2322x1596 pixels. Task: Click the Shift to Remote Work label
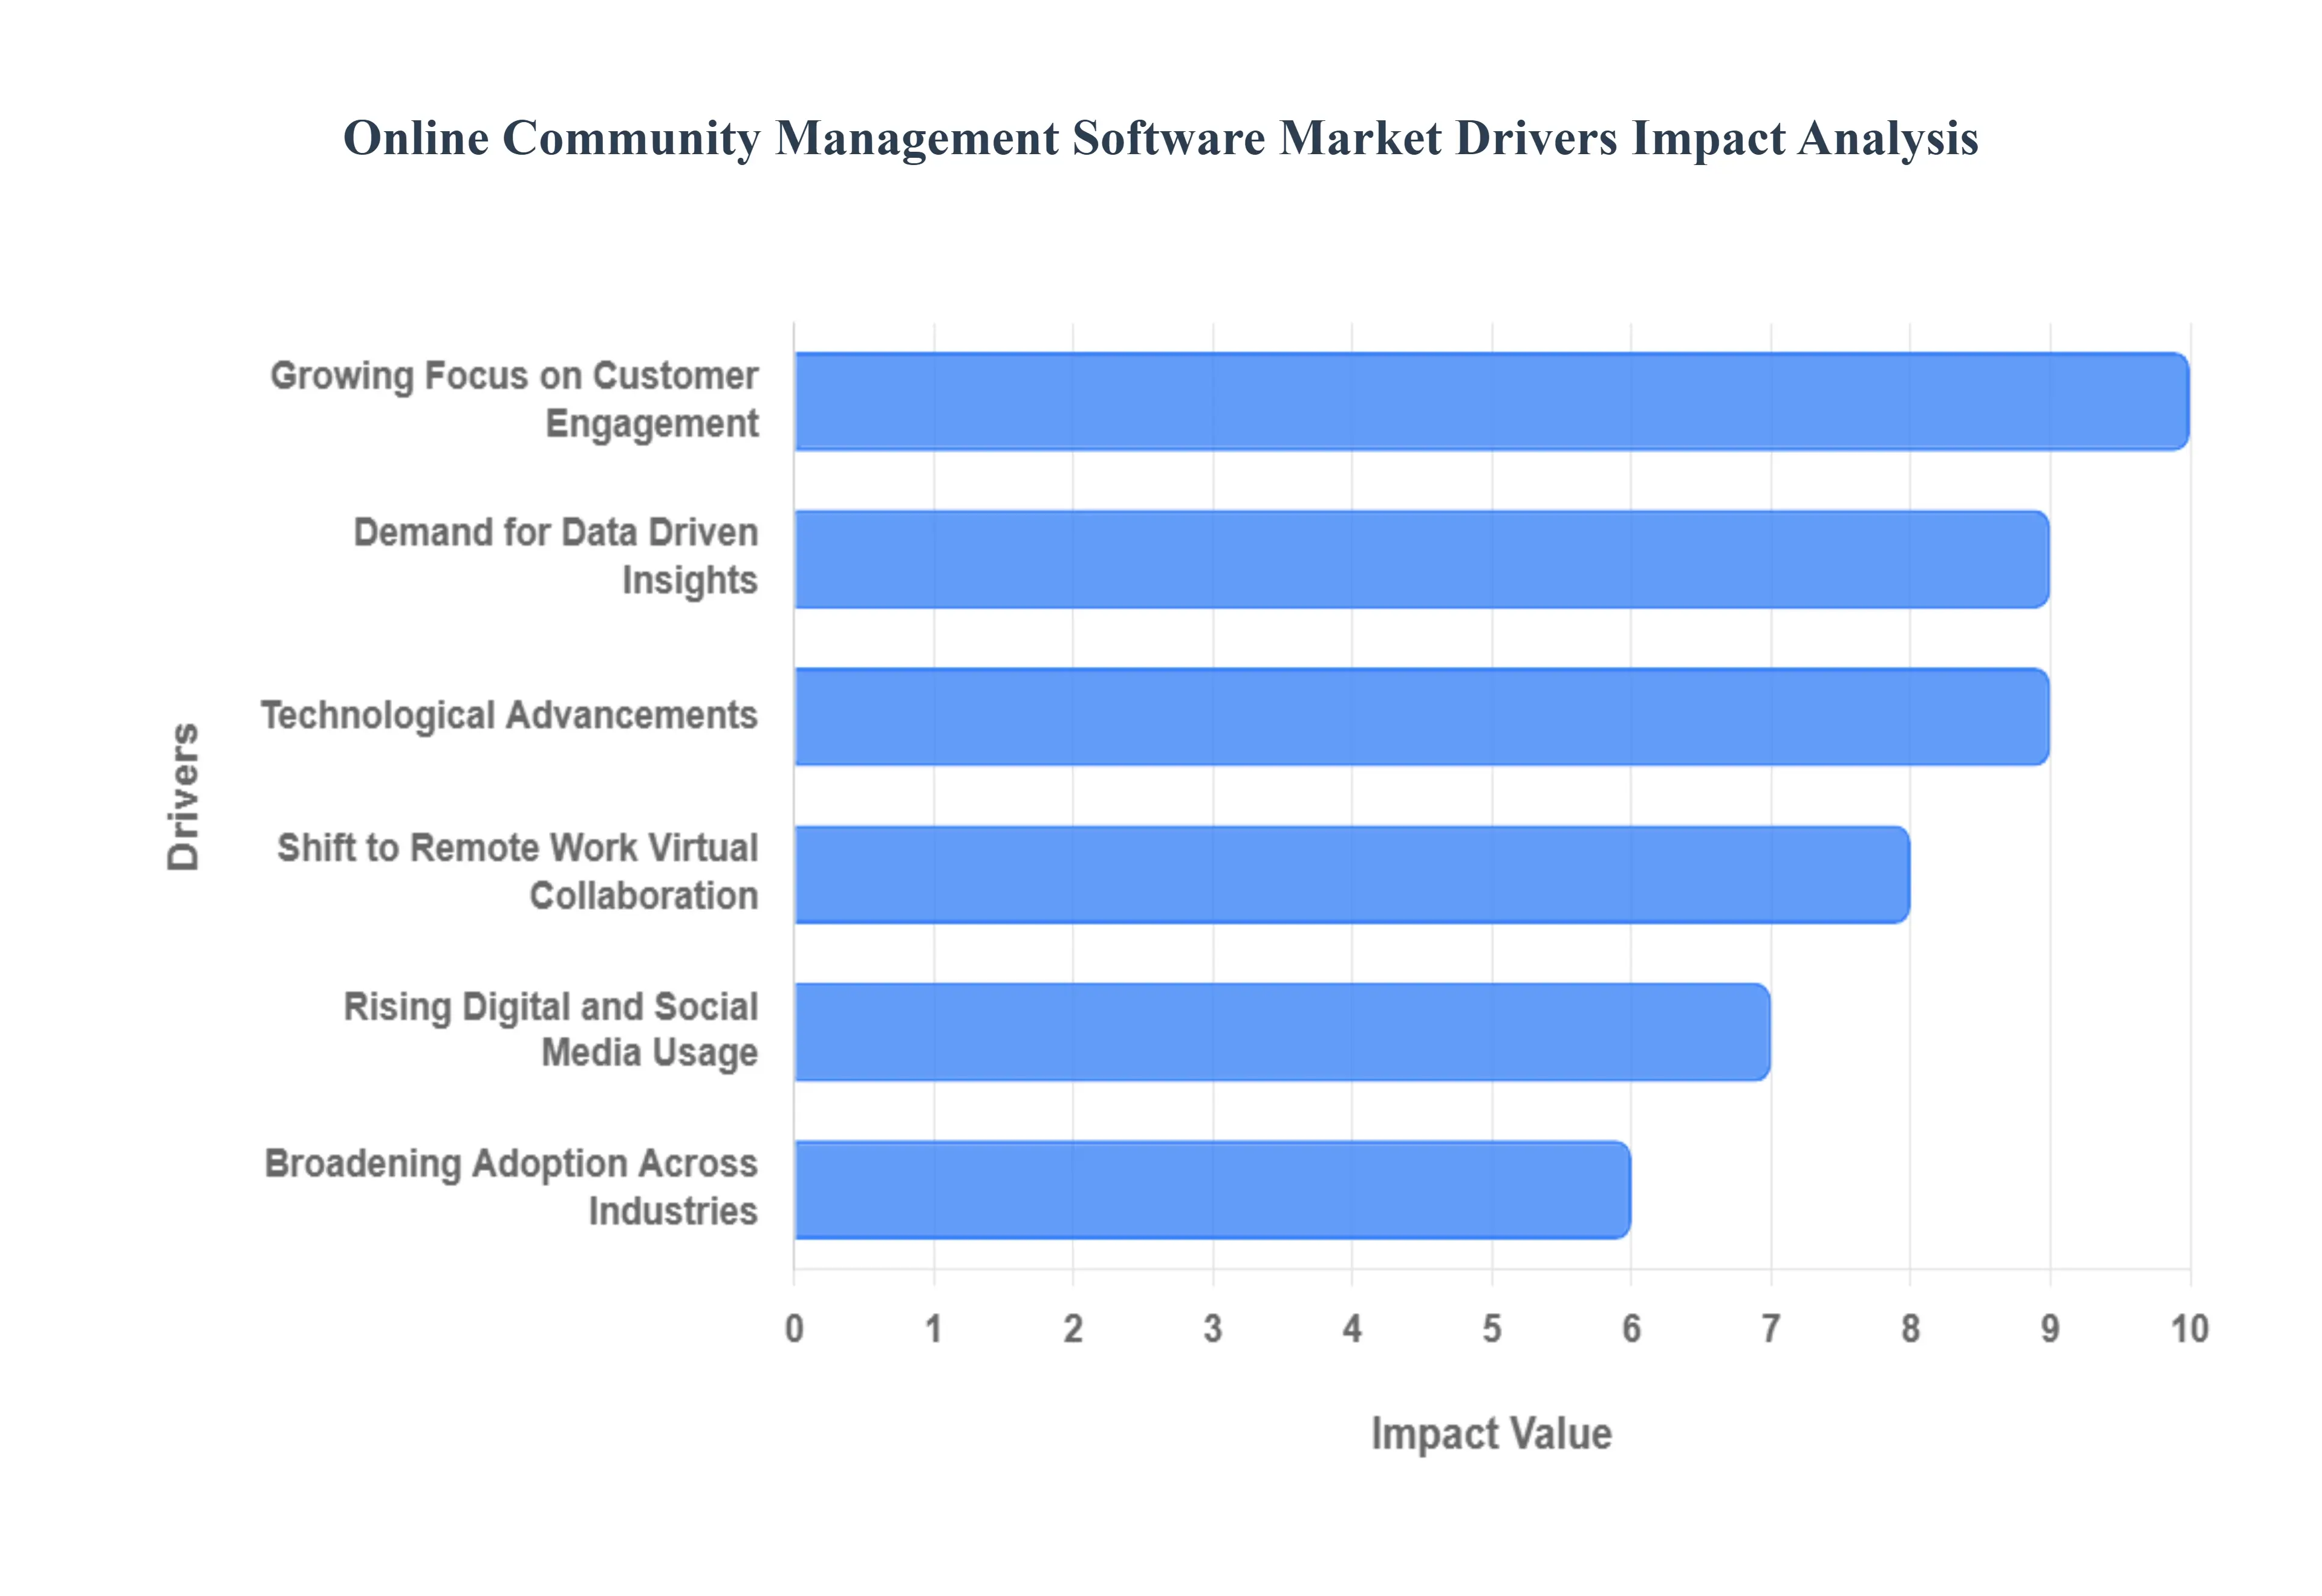(x=518, y=871)
